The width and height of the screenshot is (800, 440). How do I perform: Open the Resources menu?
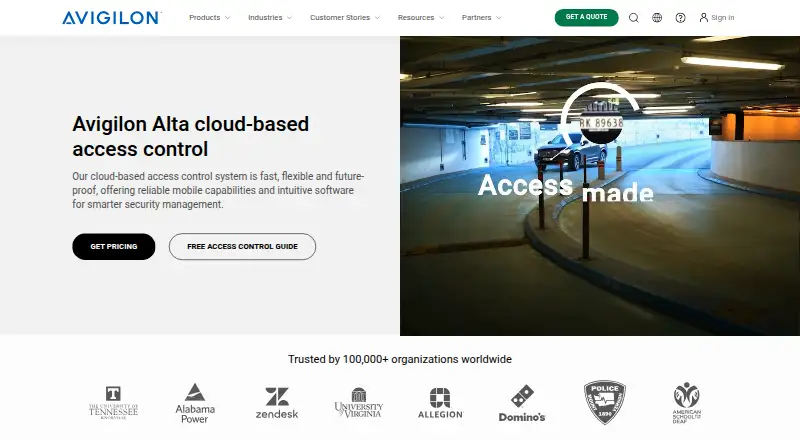click(x=416, y=17)
